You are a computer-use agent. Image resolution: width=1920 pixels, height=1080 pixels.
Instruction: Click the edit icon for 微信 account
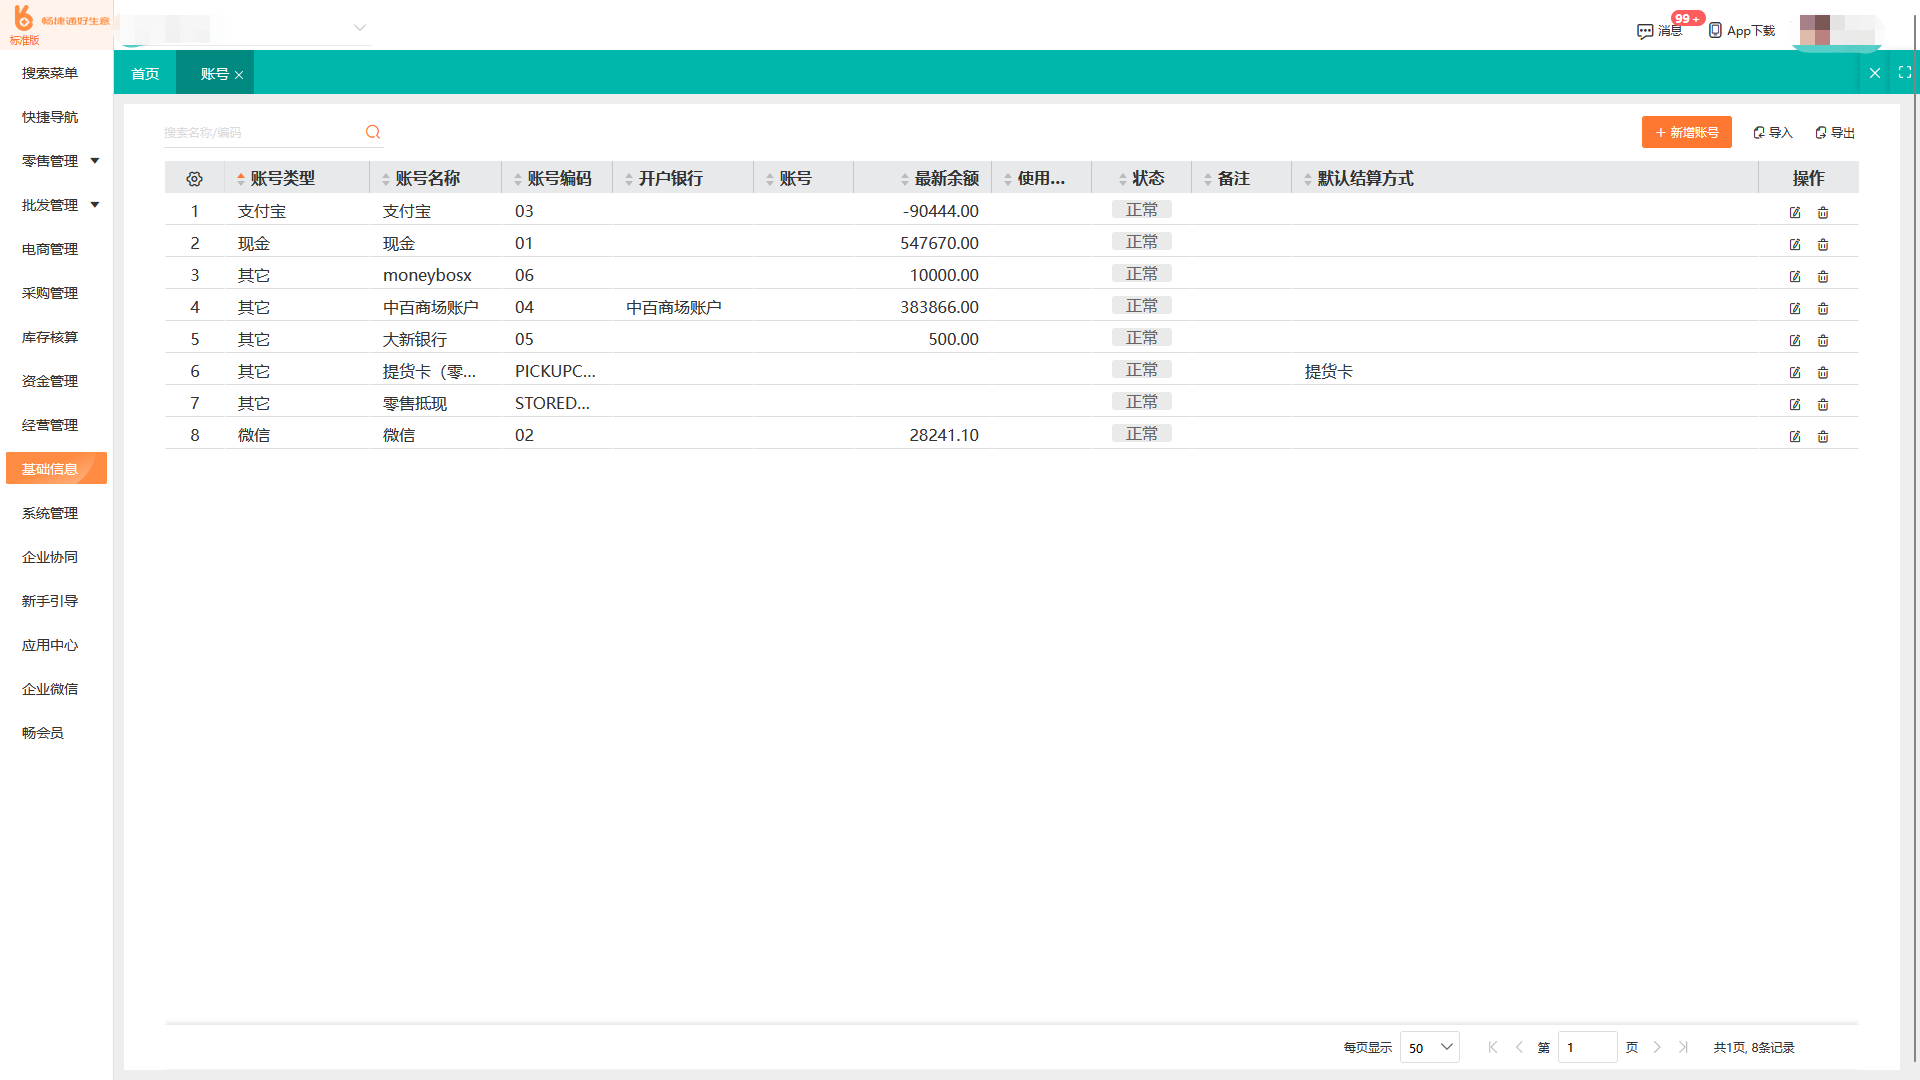pyautogui.click(x=1795, y=434)
